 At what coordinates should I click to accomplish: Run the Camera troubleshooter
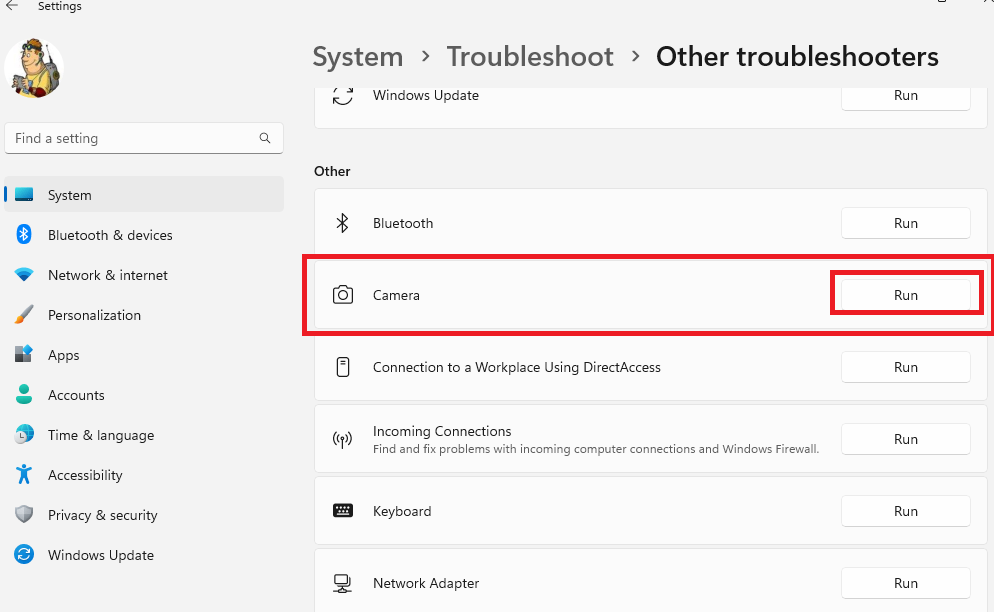coord(905,295)
